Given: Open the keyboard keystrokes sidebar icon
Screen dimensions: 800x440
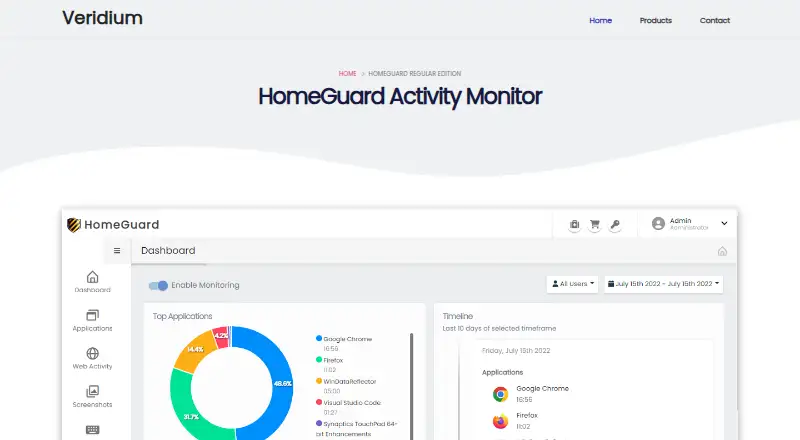Looking at the screenshot, I should pyautogui.click(x=92, y=430).
